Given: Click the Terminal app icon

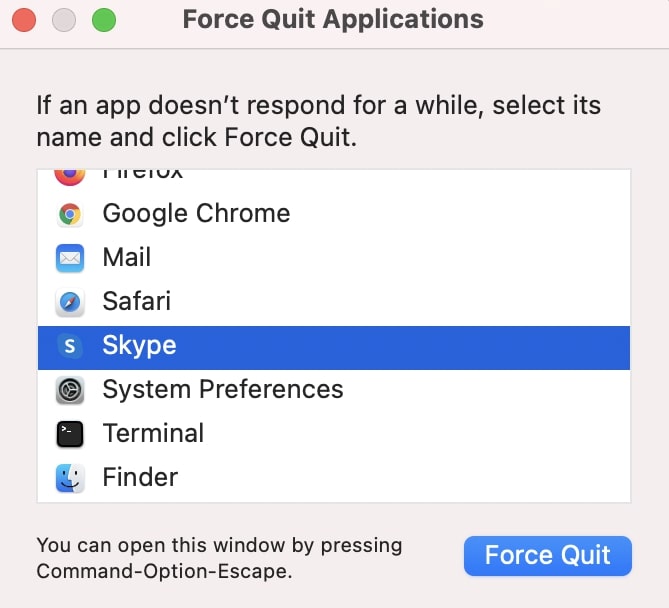Looking at the screenshot, I should point(70,434).
